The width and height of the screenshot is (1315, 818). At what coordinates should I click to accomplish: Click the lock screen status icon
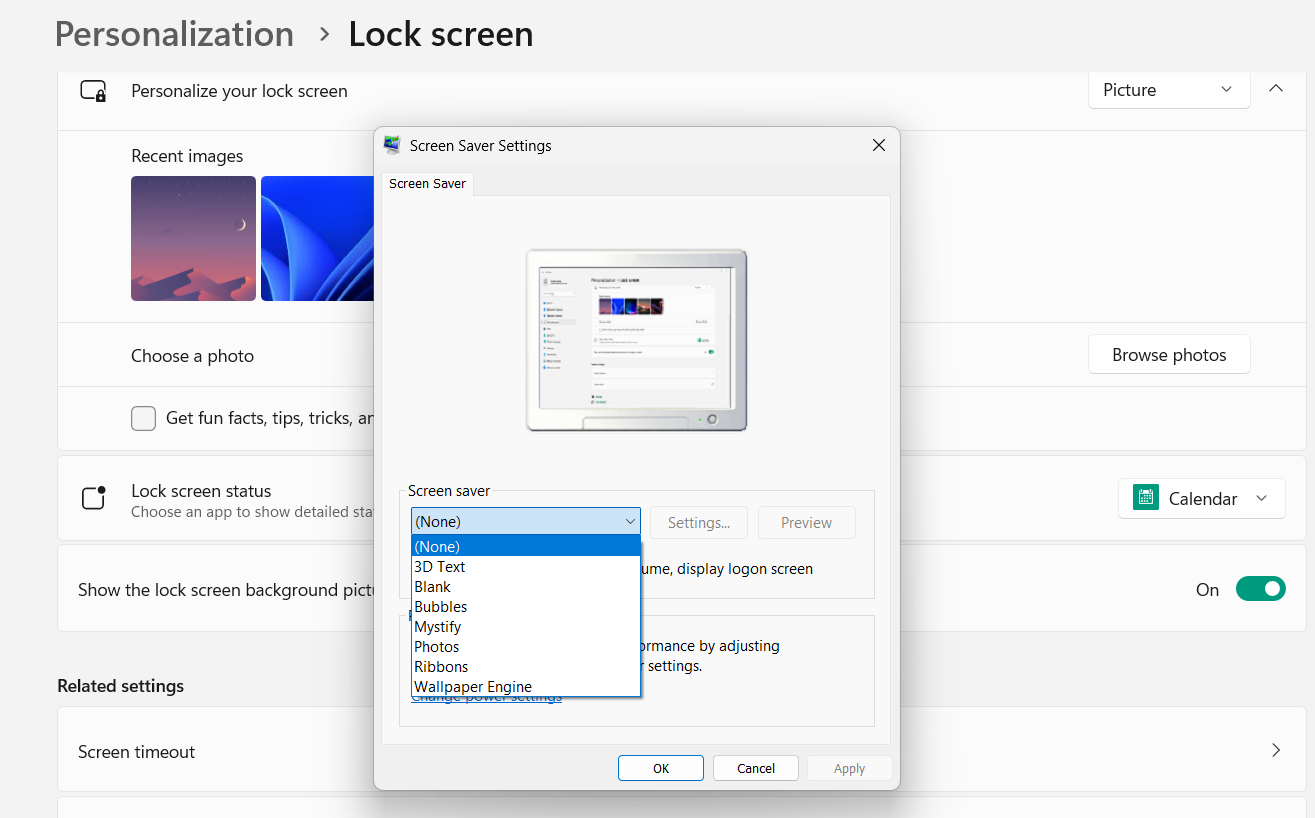(x=93, y=497)
